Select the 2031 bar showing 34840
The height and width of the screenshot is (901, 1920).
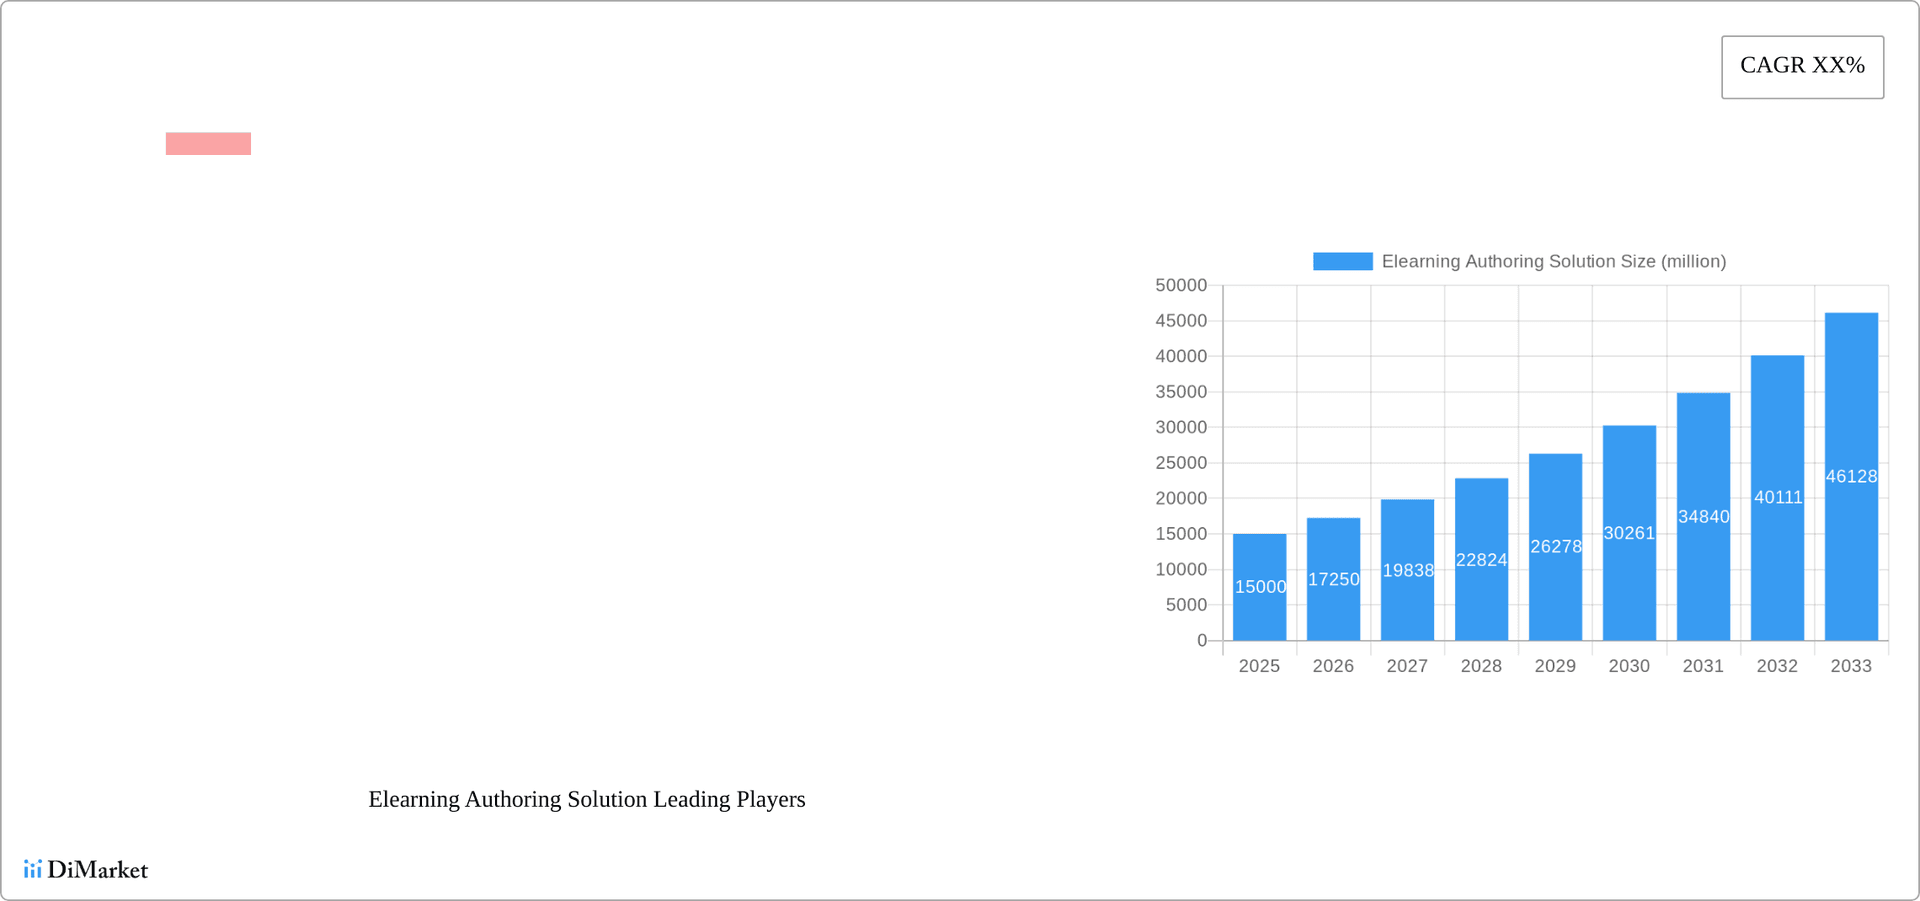point(1703,515)
